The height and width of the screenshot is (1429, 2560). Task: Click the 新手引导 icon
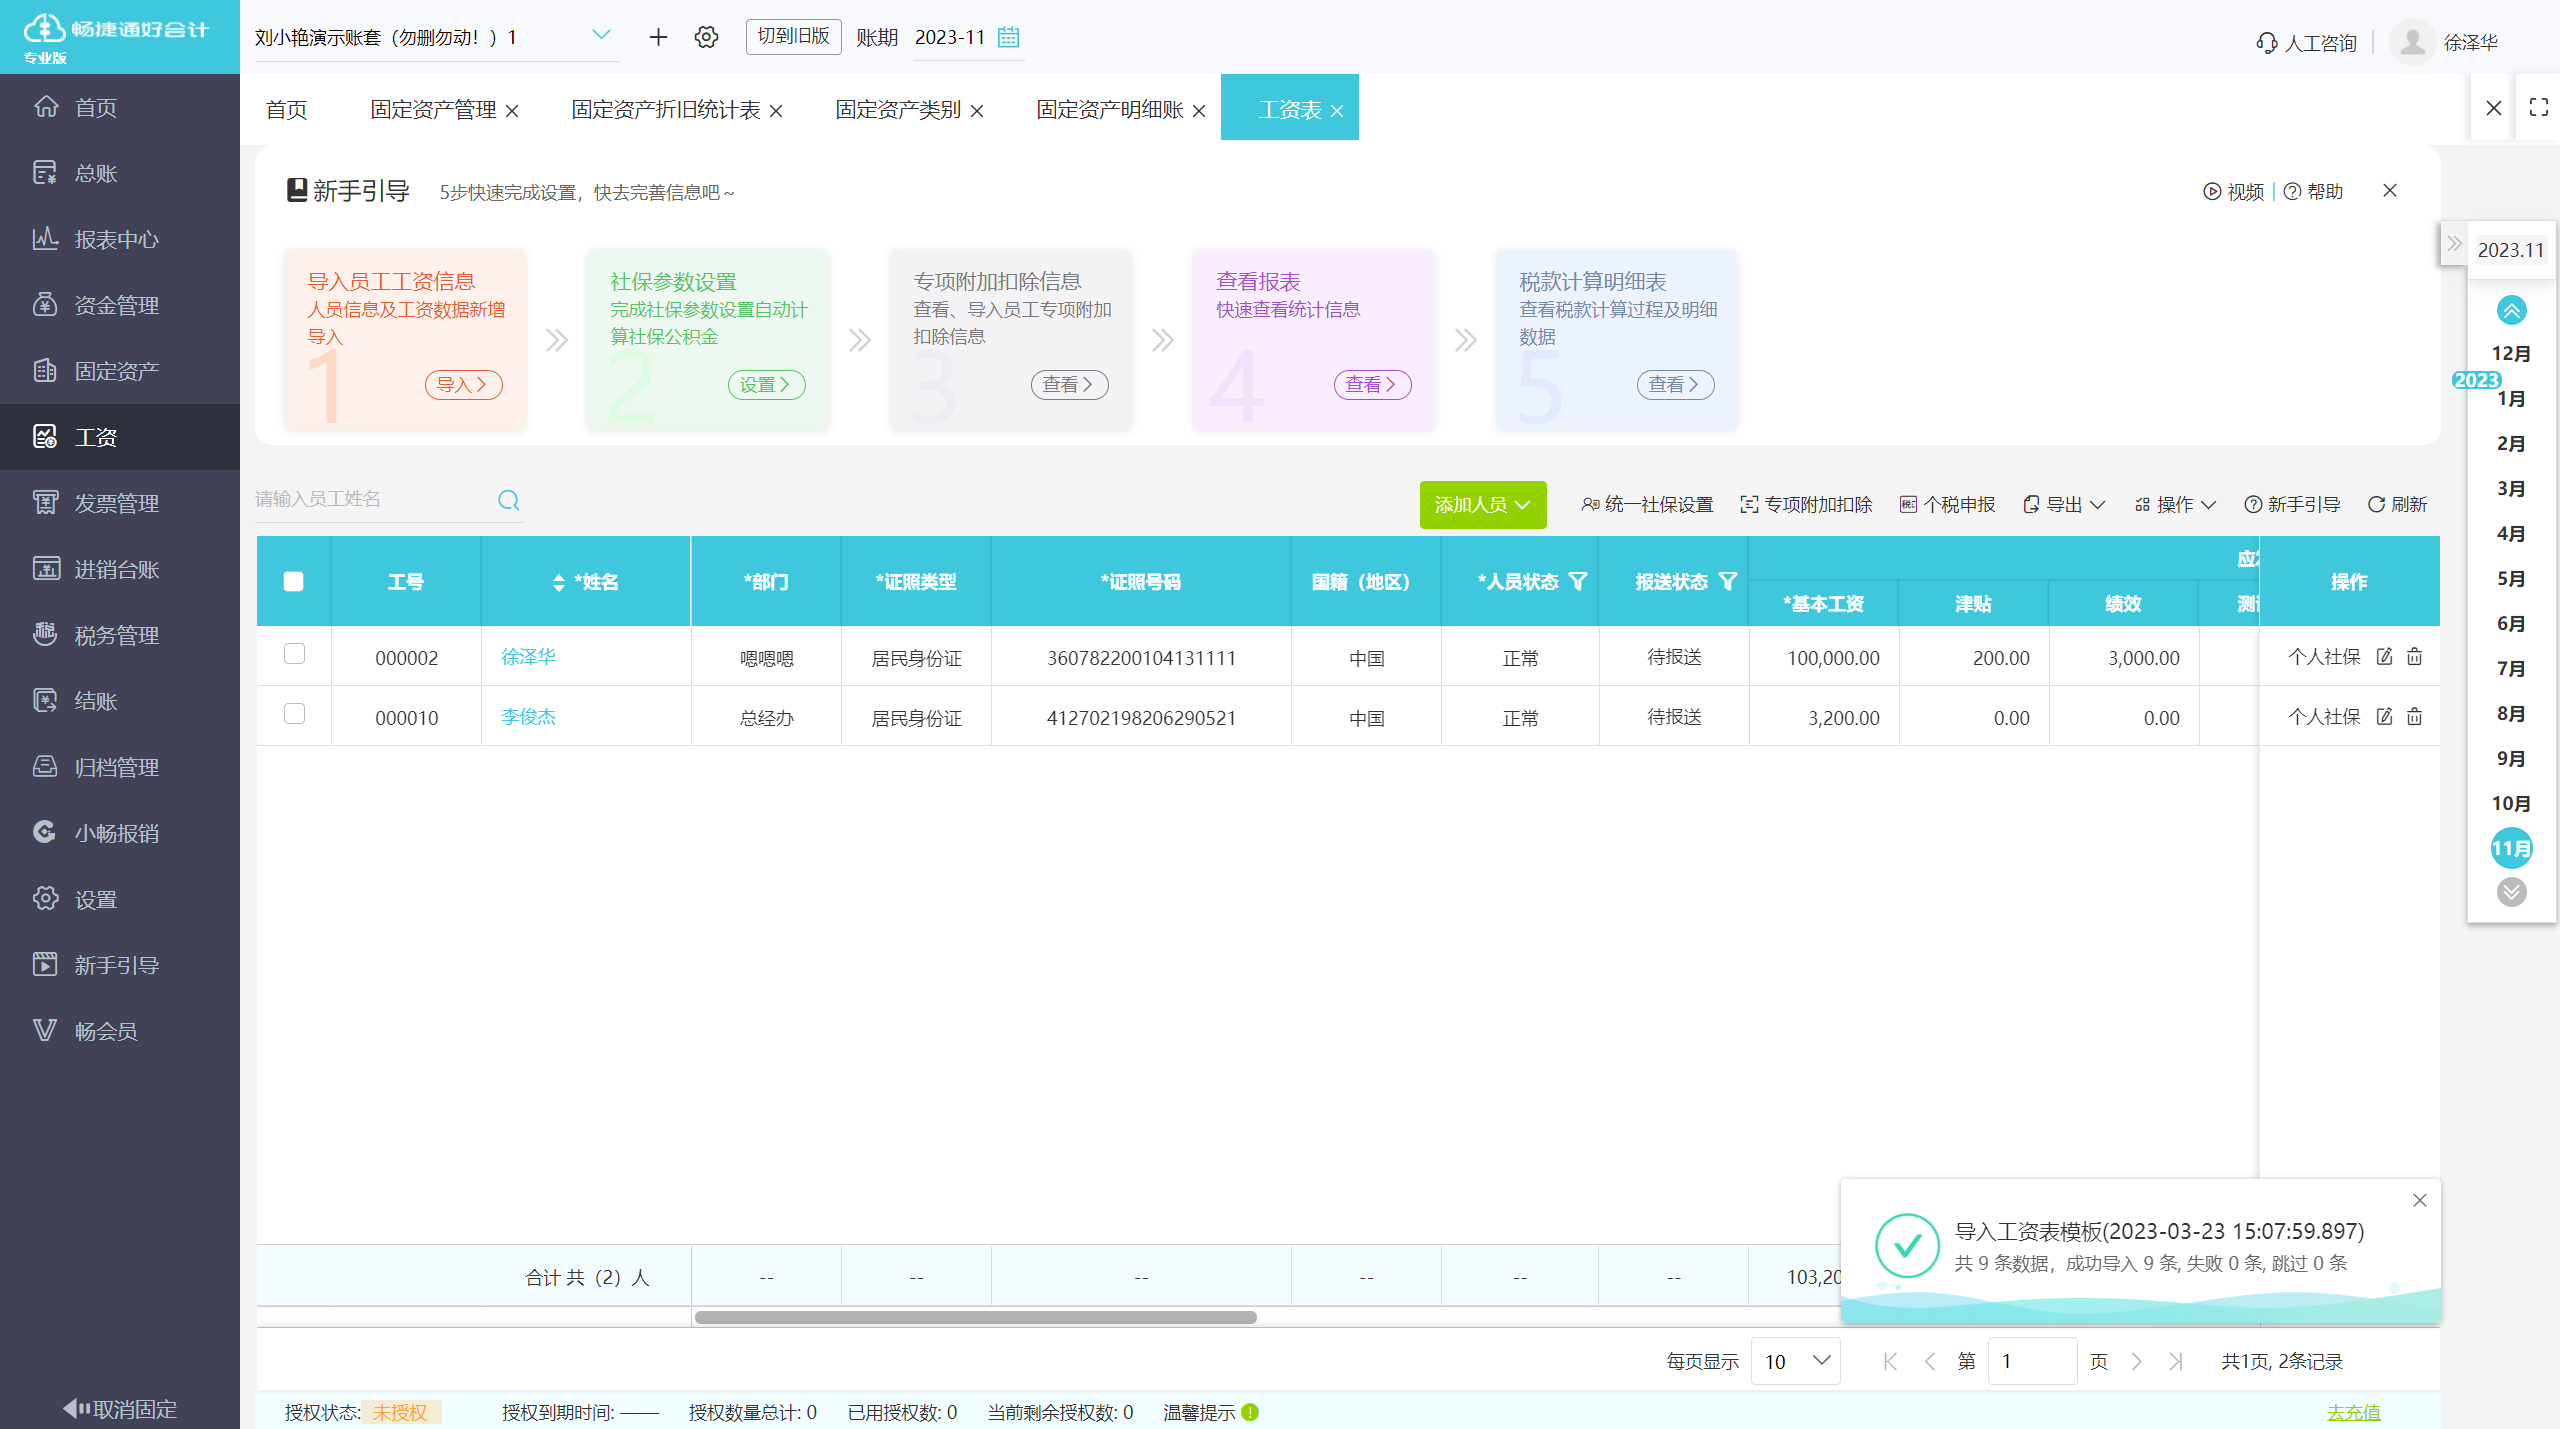[x=47, y=965]
